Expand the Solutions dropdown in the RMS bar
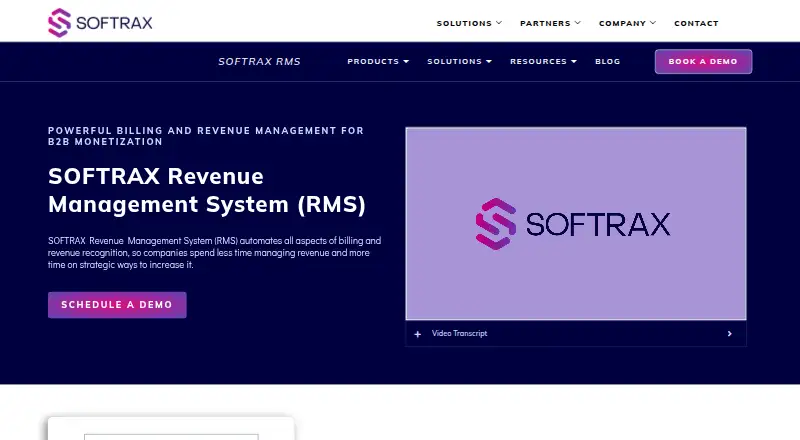The height and width of the screenshot is (440, 800). pos(459,61)
